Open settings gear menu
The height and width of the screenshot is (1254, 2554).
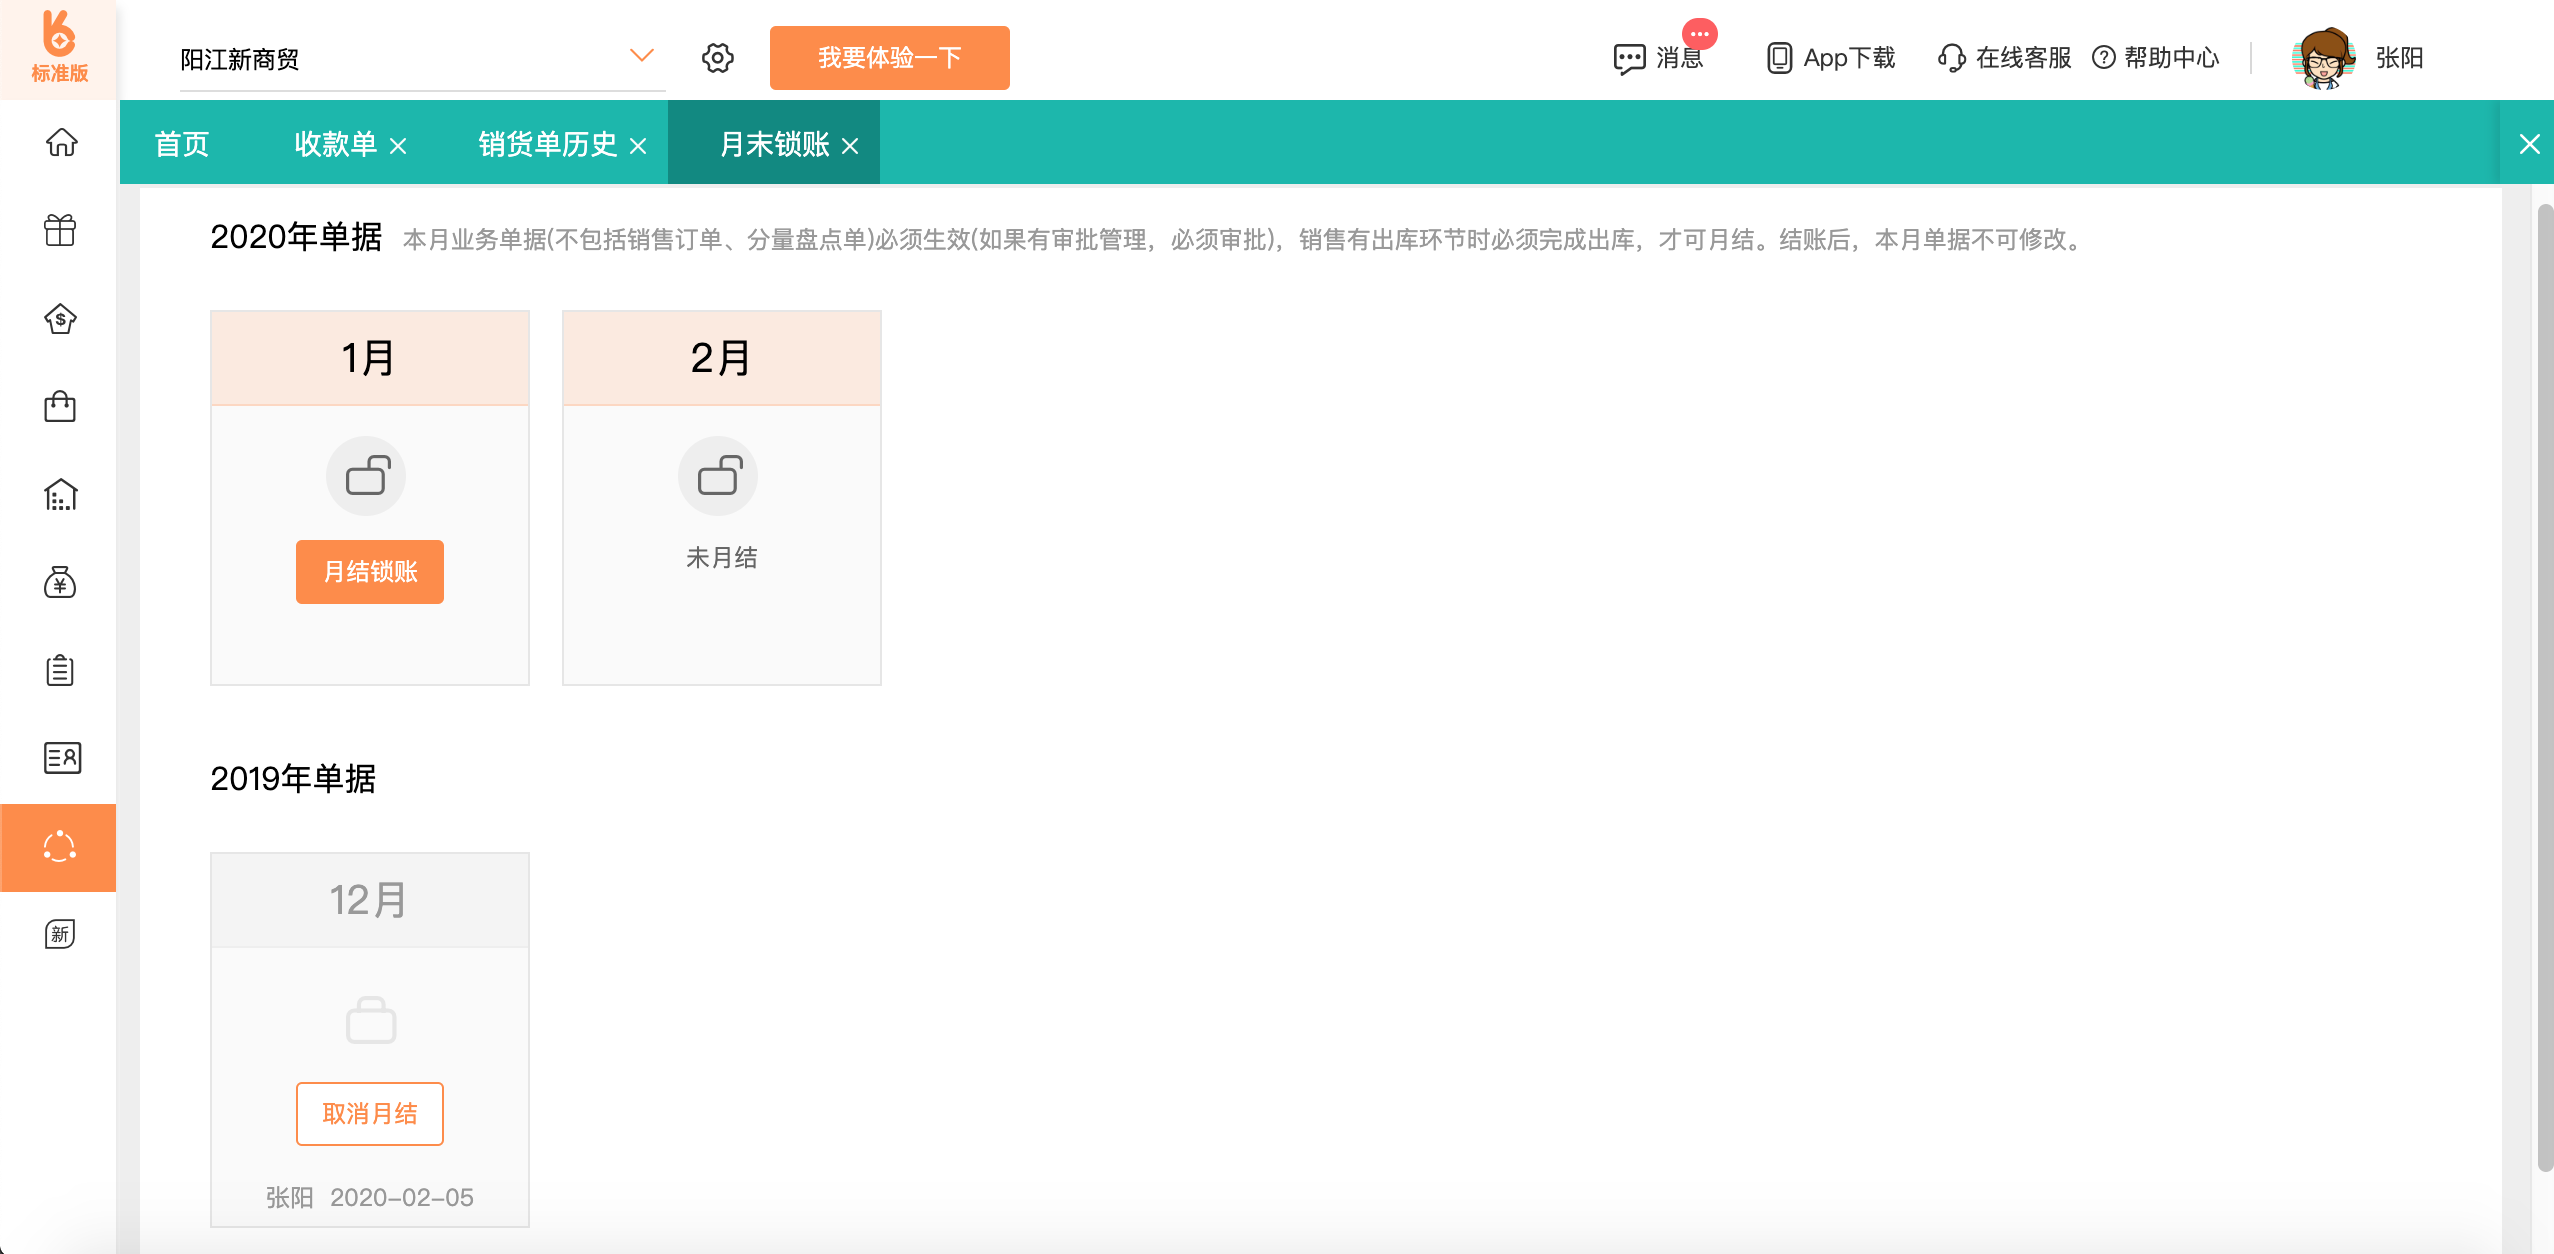(718, 59)
